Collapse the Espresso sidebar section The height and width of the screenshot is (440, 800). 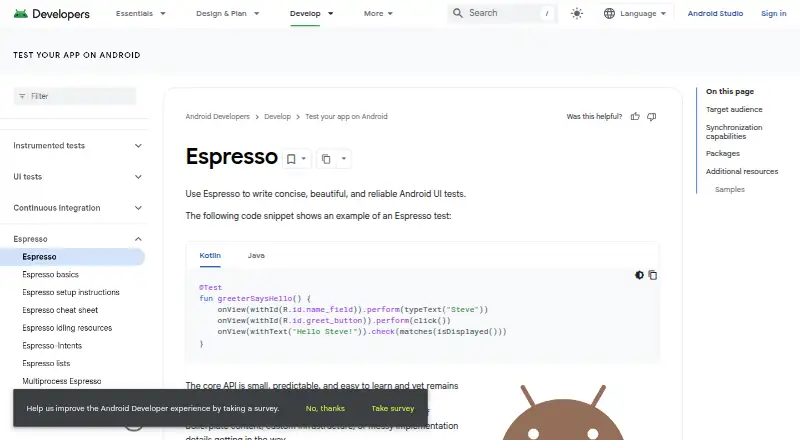tap(138, 239)
